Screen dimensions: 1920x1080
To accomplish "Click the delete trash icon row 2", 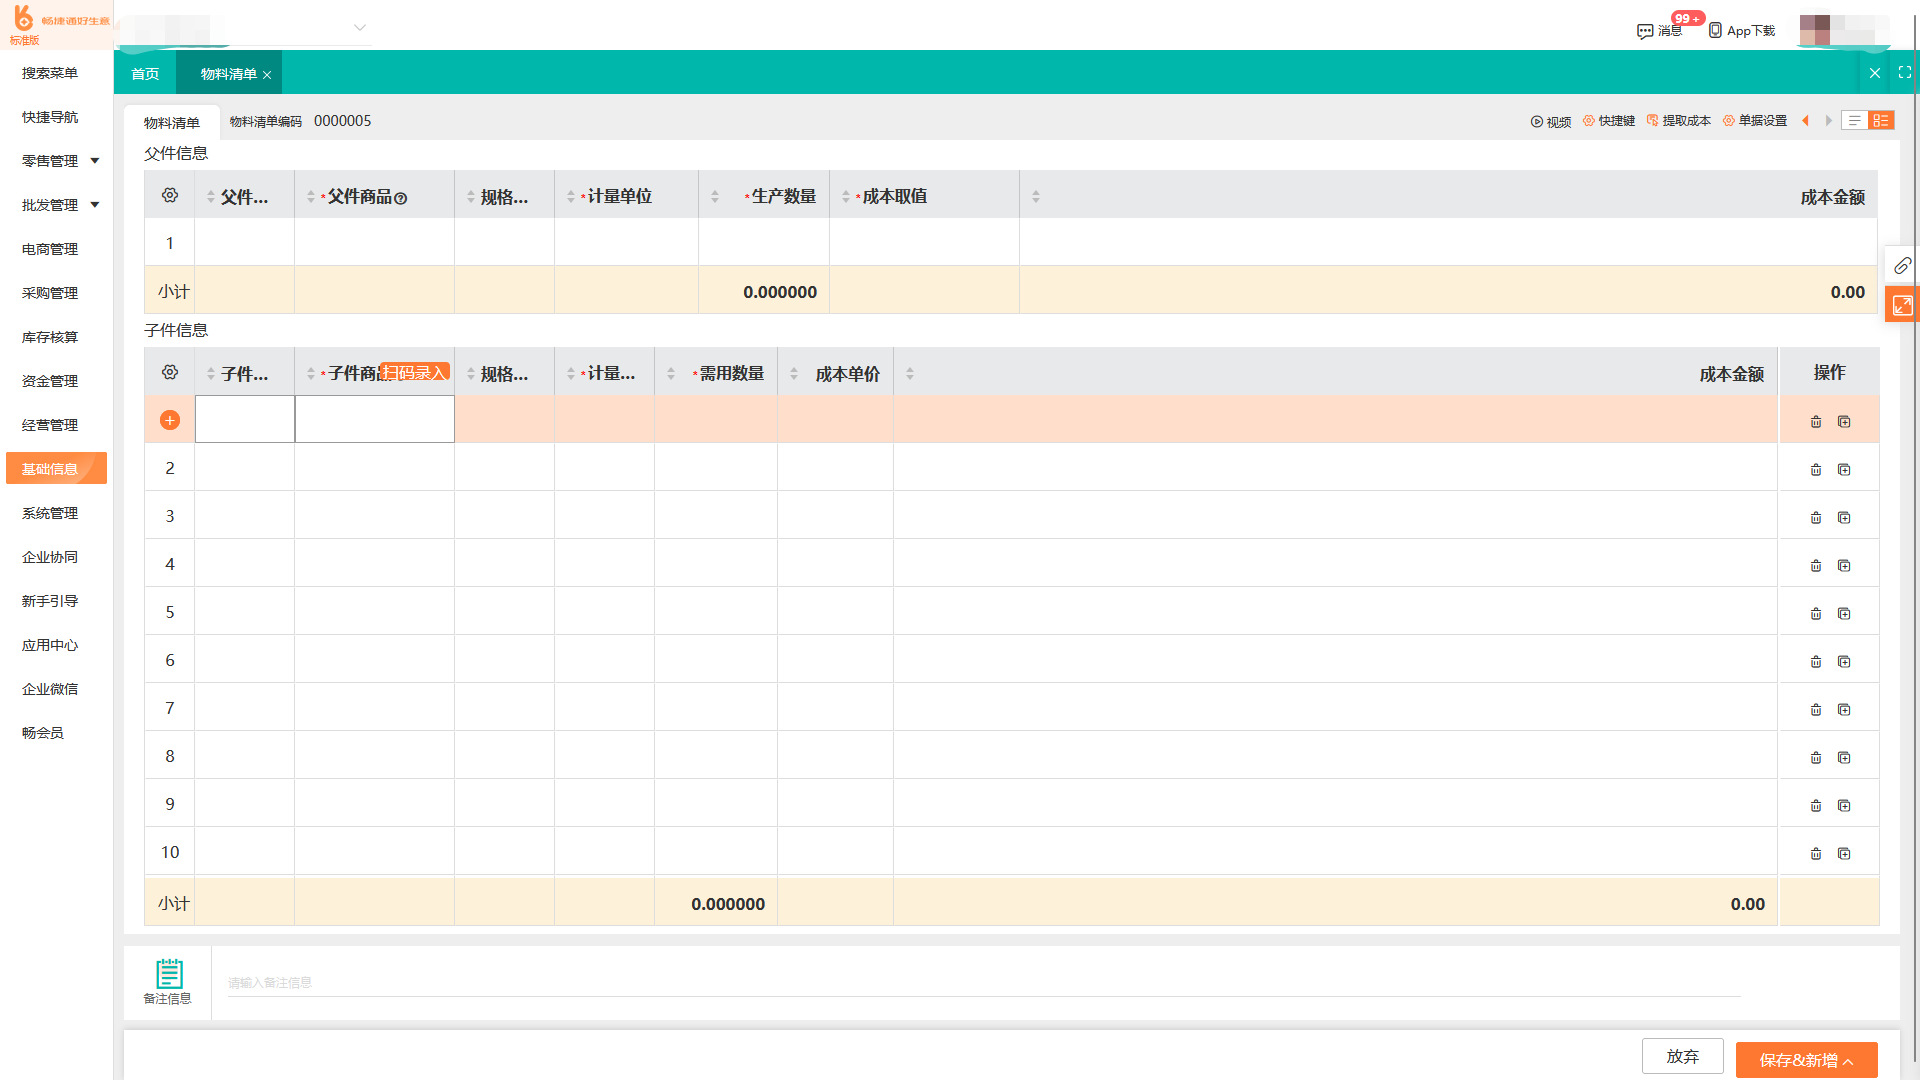I will [1816, 469].
